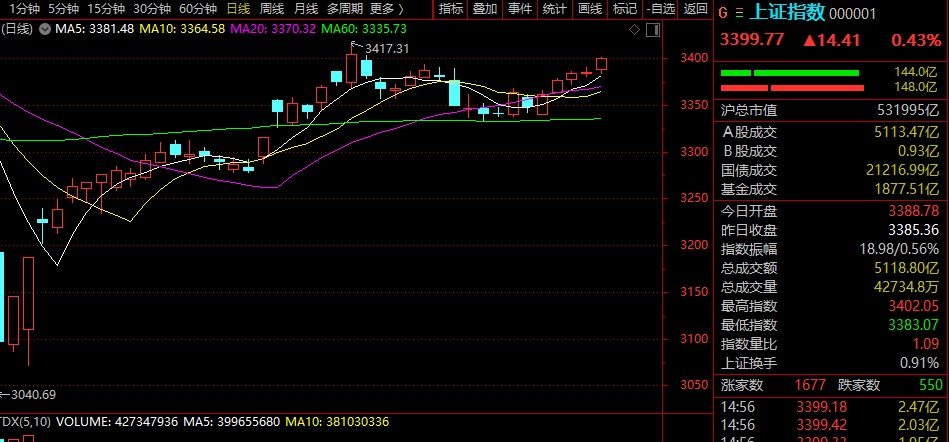
Task: Click the 3040.69 low price marker
Action: pyautogui.click(x=28, y=393)
